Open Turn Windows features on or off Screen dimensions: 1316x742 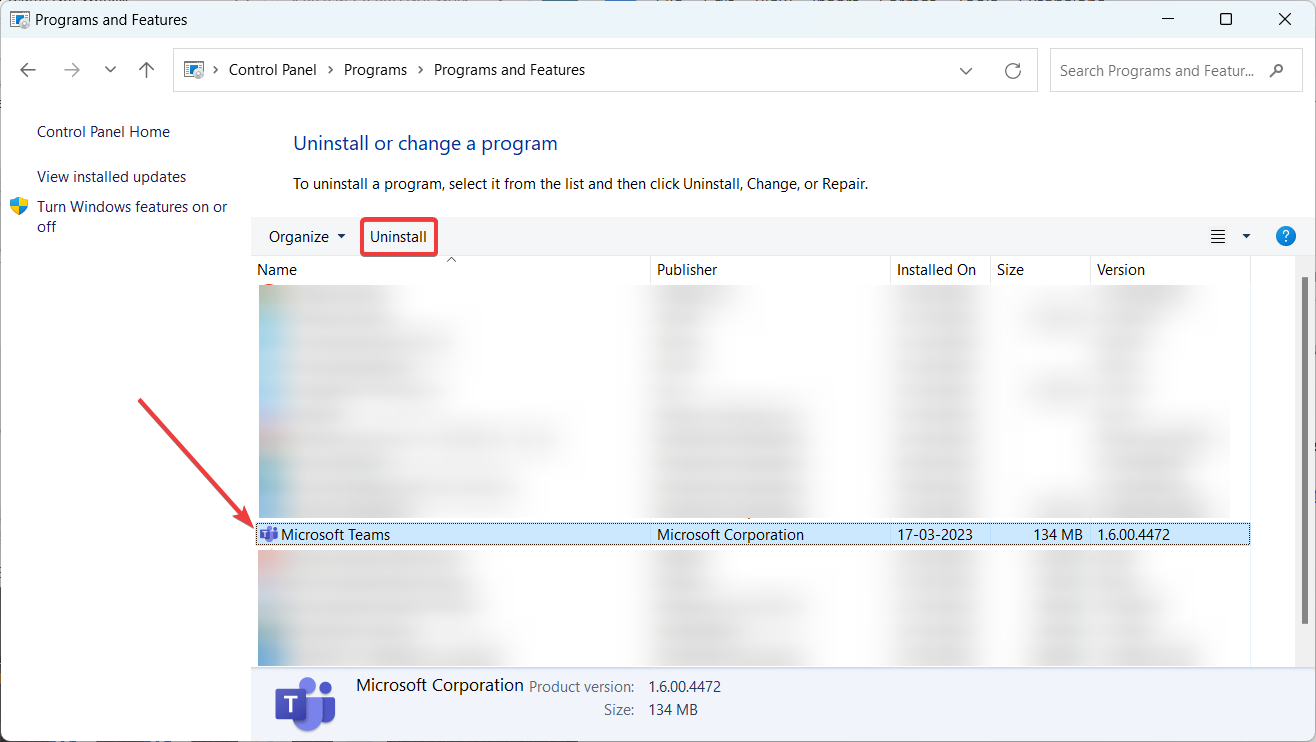[x=132, y=216]
